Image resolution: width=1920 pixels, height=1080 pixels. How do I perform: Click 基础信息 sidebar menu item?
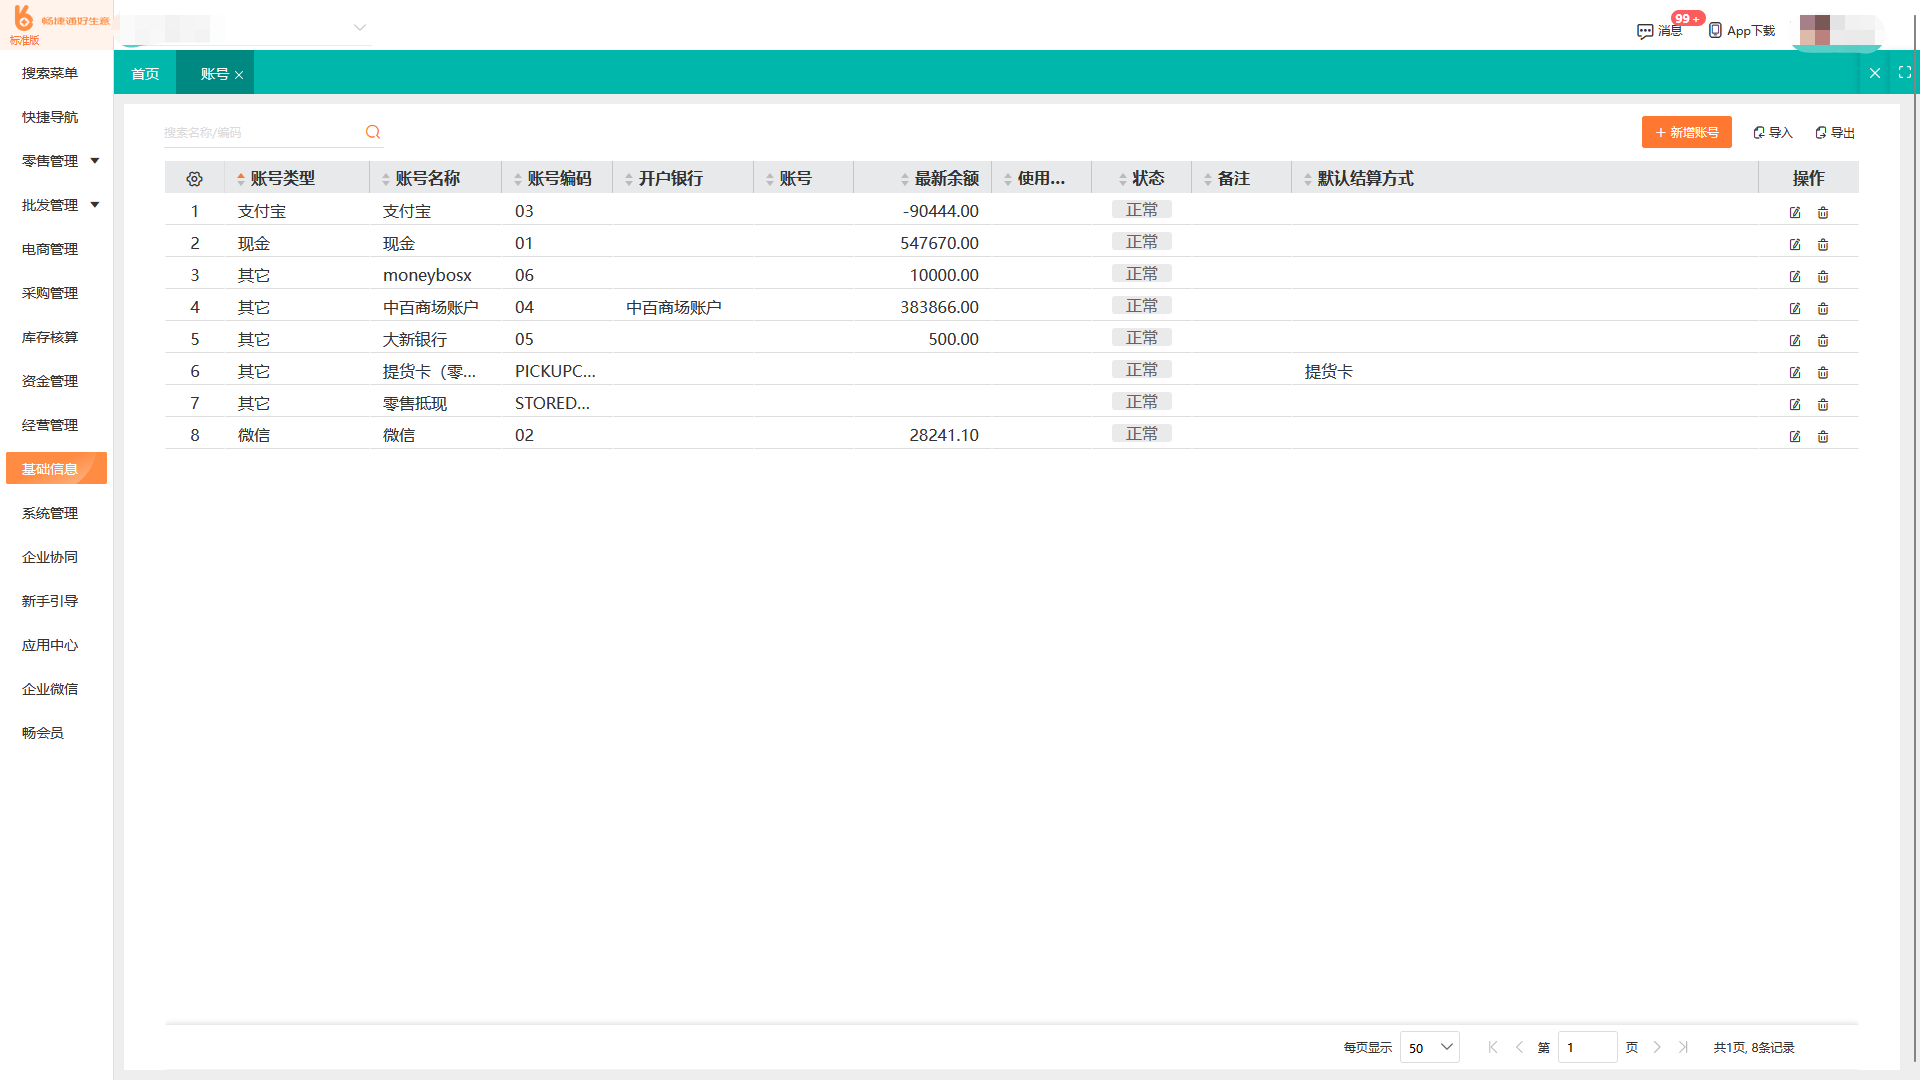point(53,468)
